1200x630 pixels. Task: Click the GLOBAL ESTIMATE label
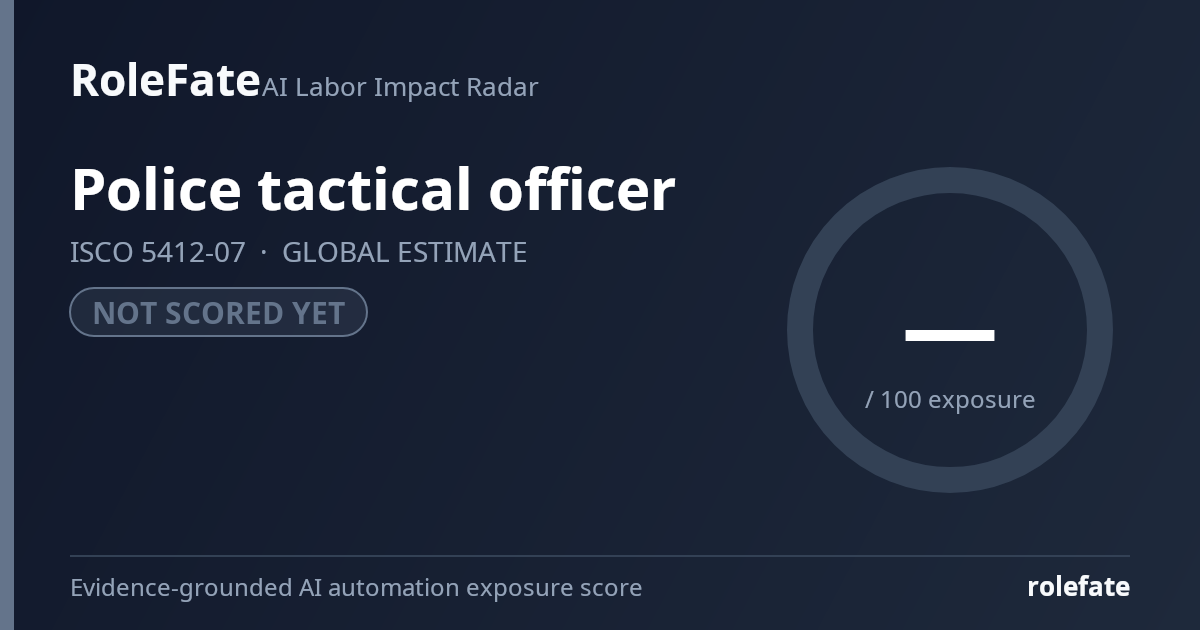[404, 252]
